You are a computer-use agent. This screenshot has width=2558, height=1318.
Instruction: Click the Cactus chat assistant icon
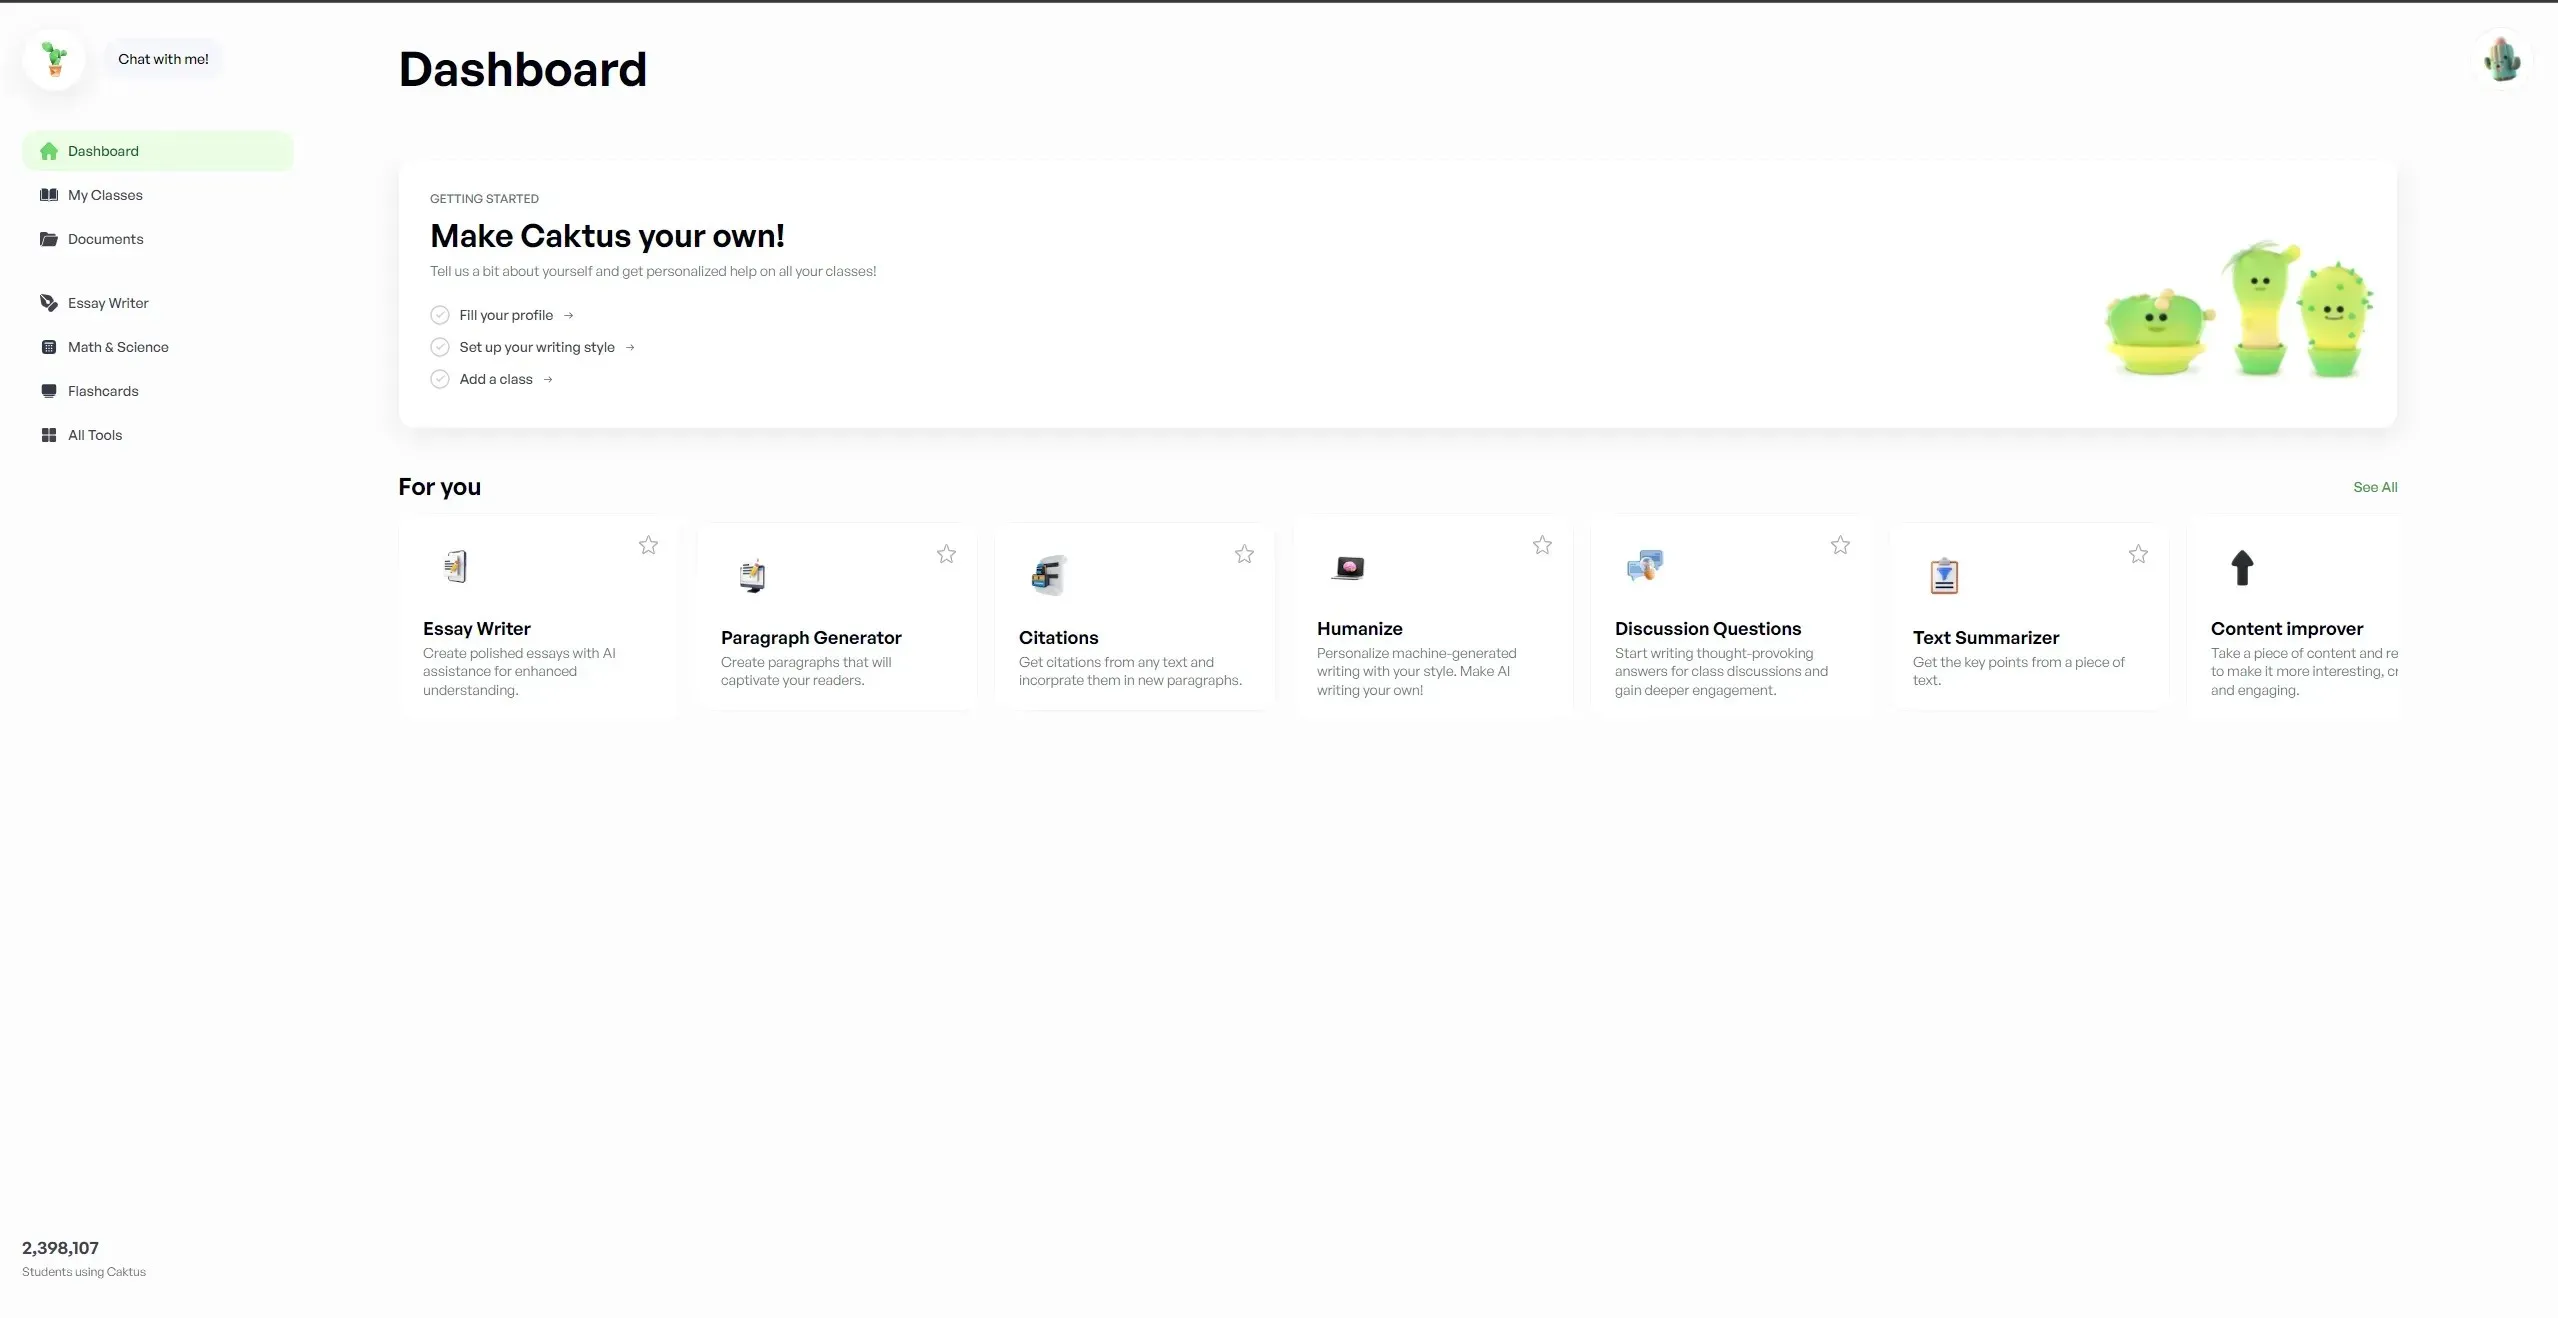pos(50,59)
